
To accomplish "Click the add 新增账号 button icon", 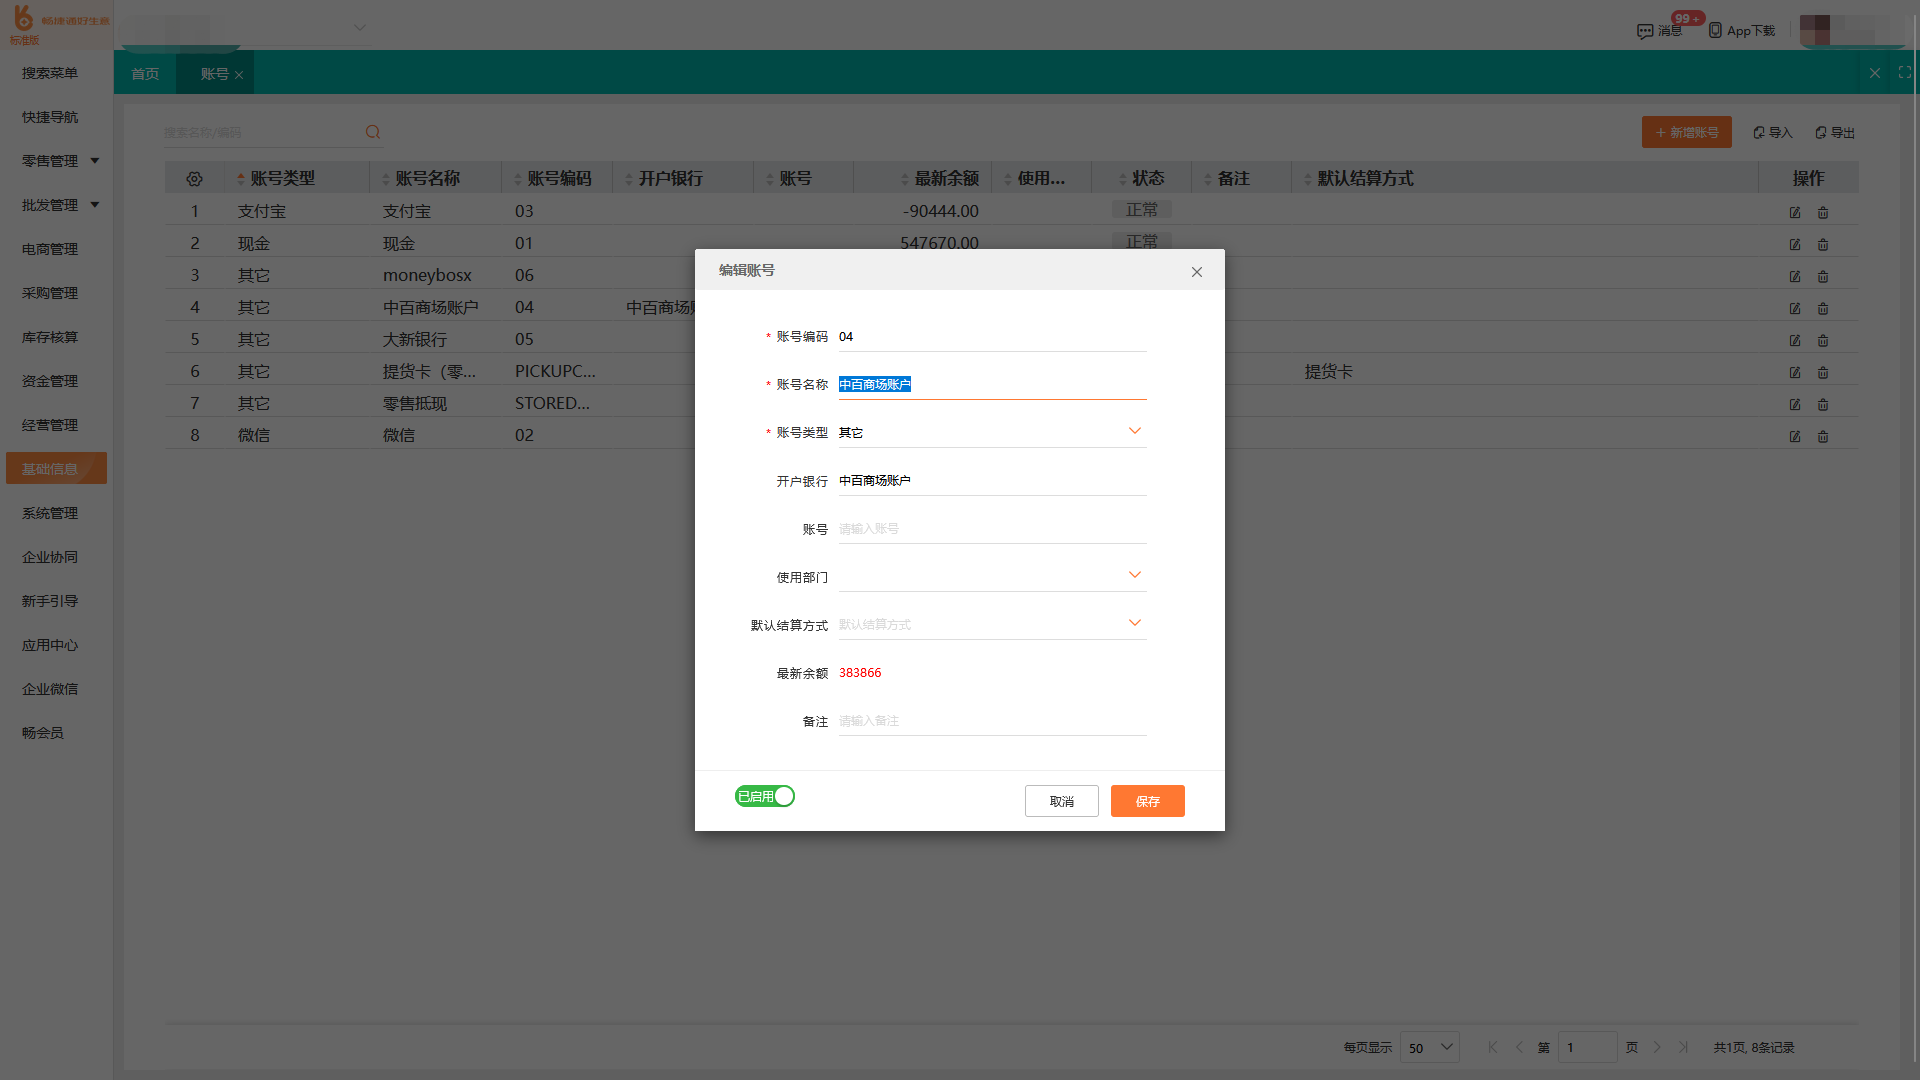I will pos(1688,132).
